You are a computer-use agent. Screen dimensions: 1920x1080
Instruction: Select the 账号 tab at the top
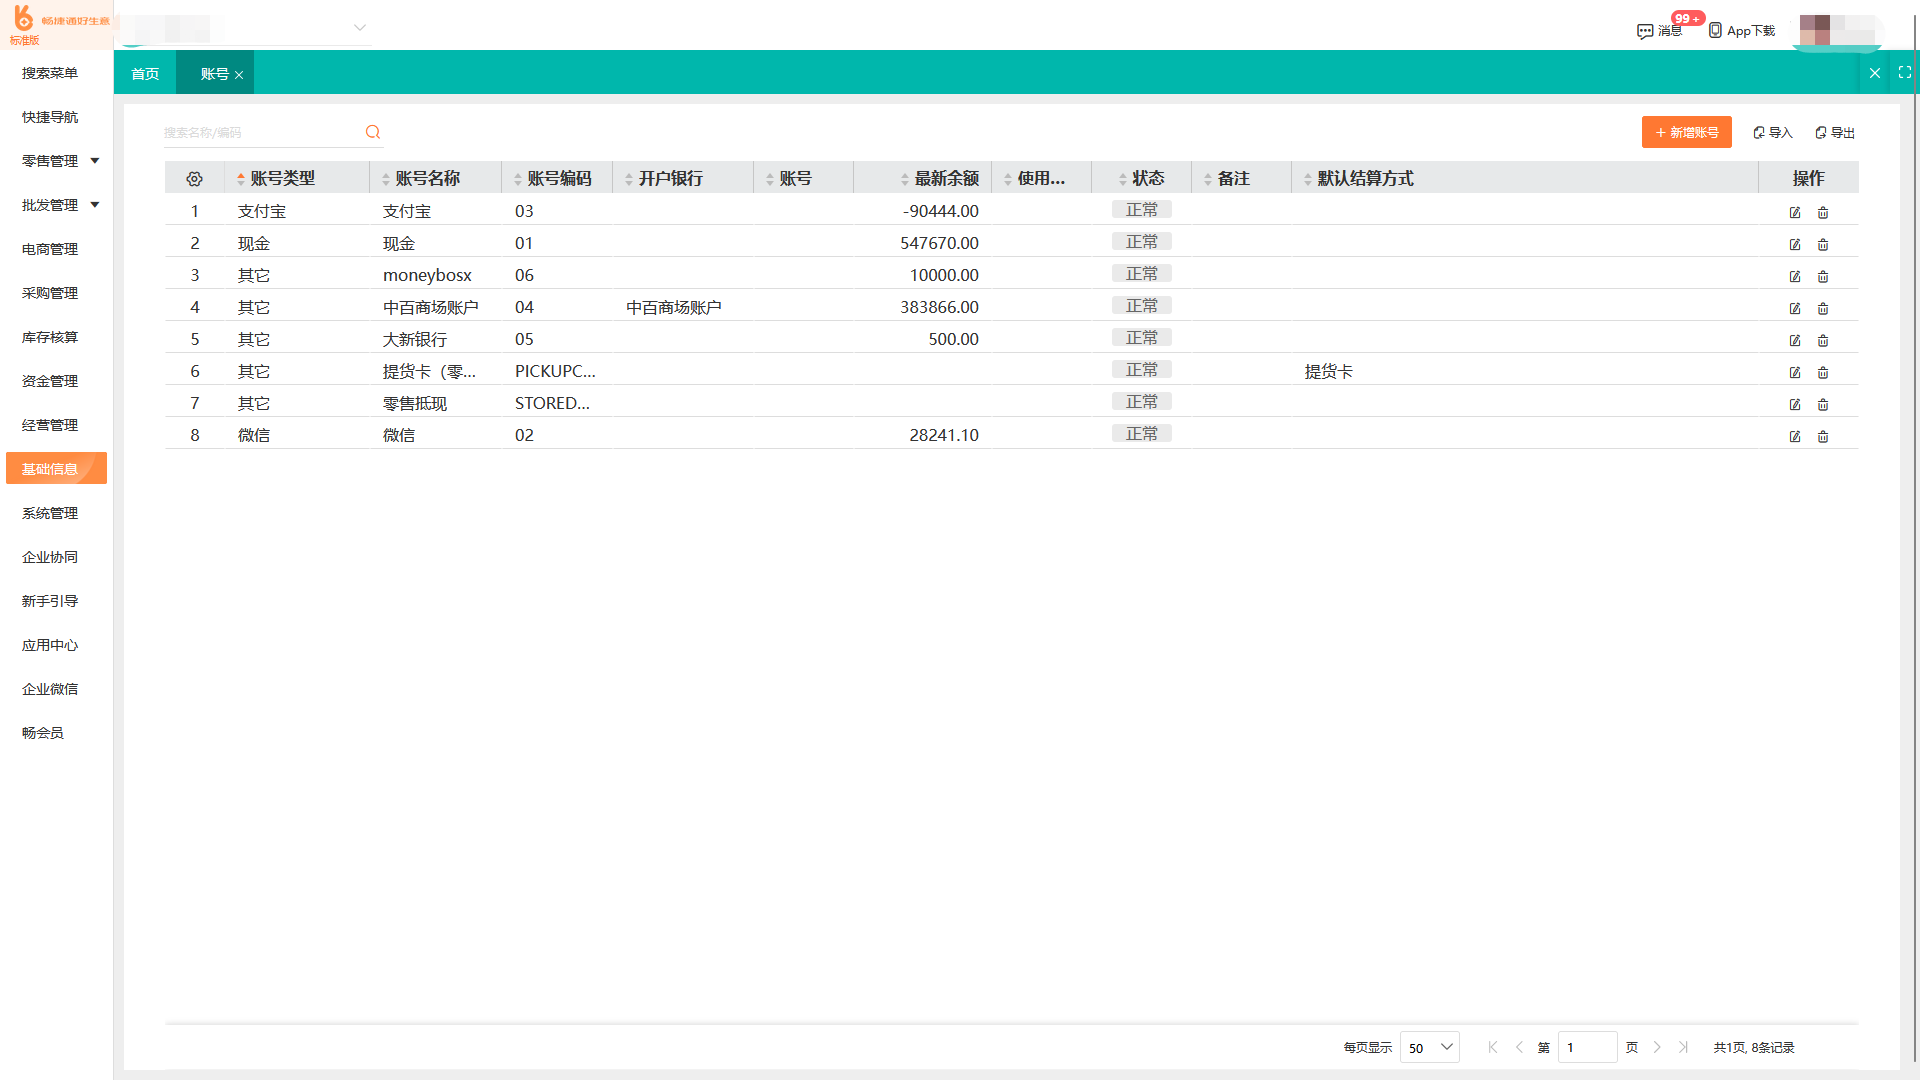click(214, 73)
